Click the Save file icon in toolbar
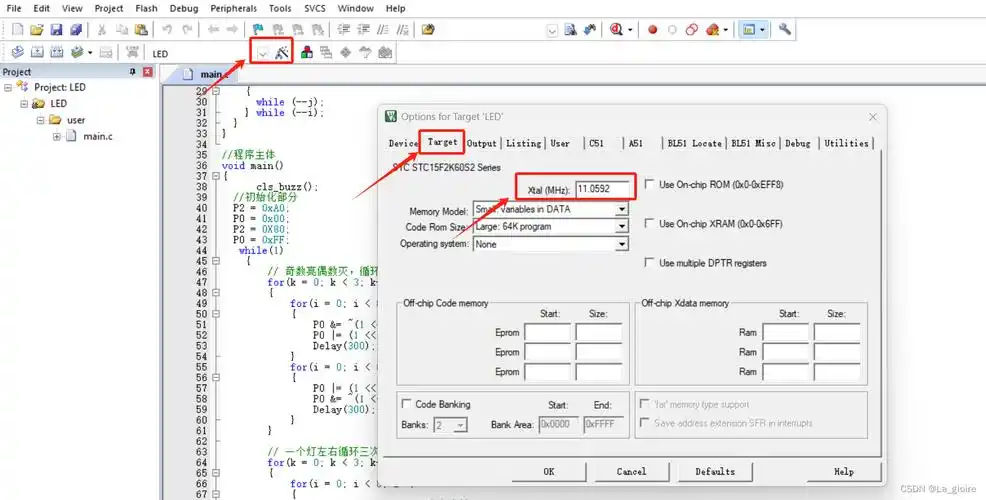 57,30
